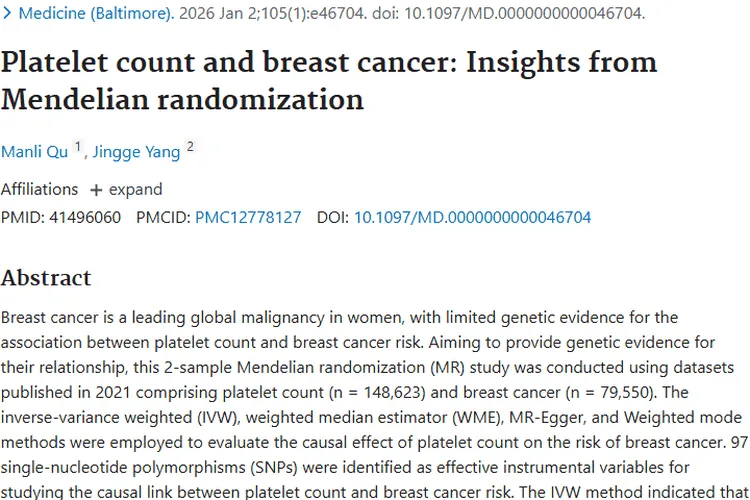Click the DOI label before the link
Viewport: 750px width, 500px height.
[x=332, y=217]
